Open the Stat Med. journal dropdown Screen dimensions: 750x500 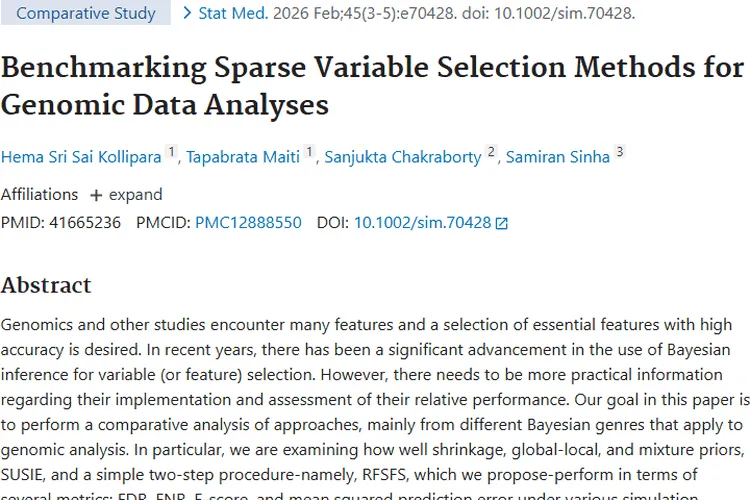[233, 13]
